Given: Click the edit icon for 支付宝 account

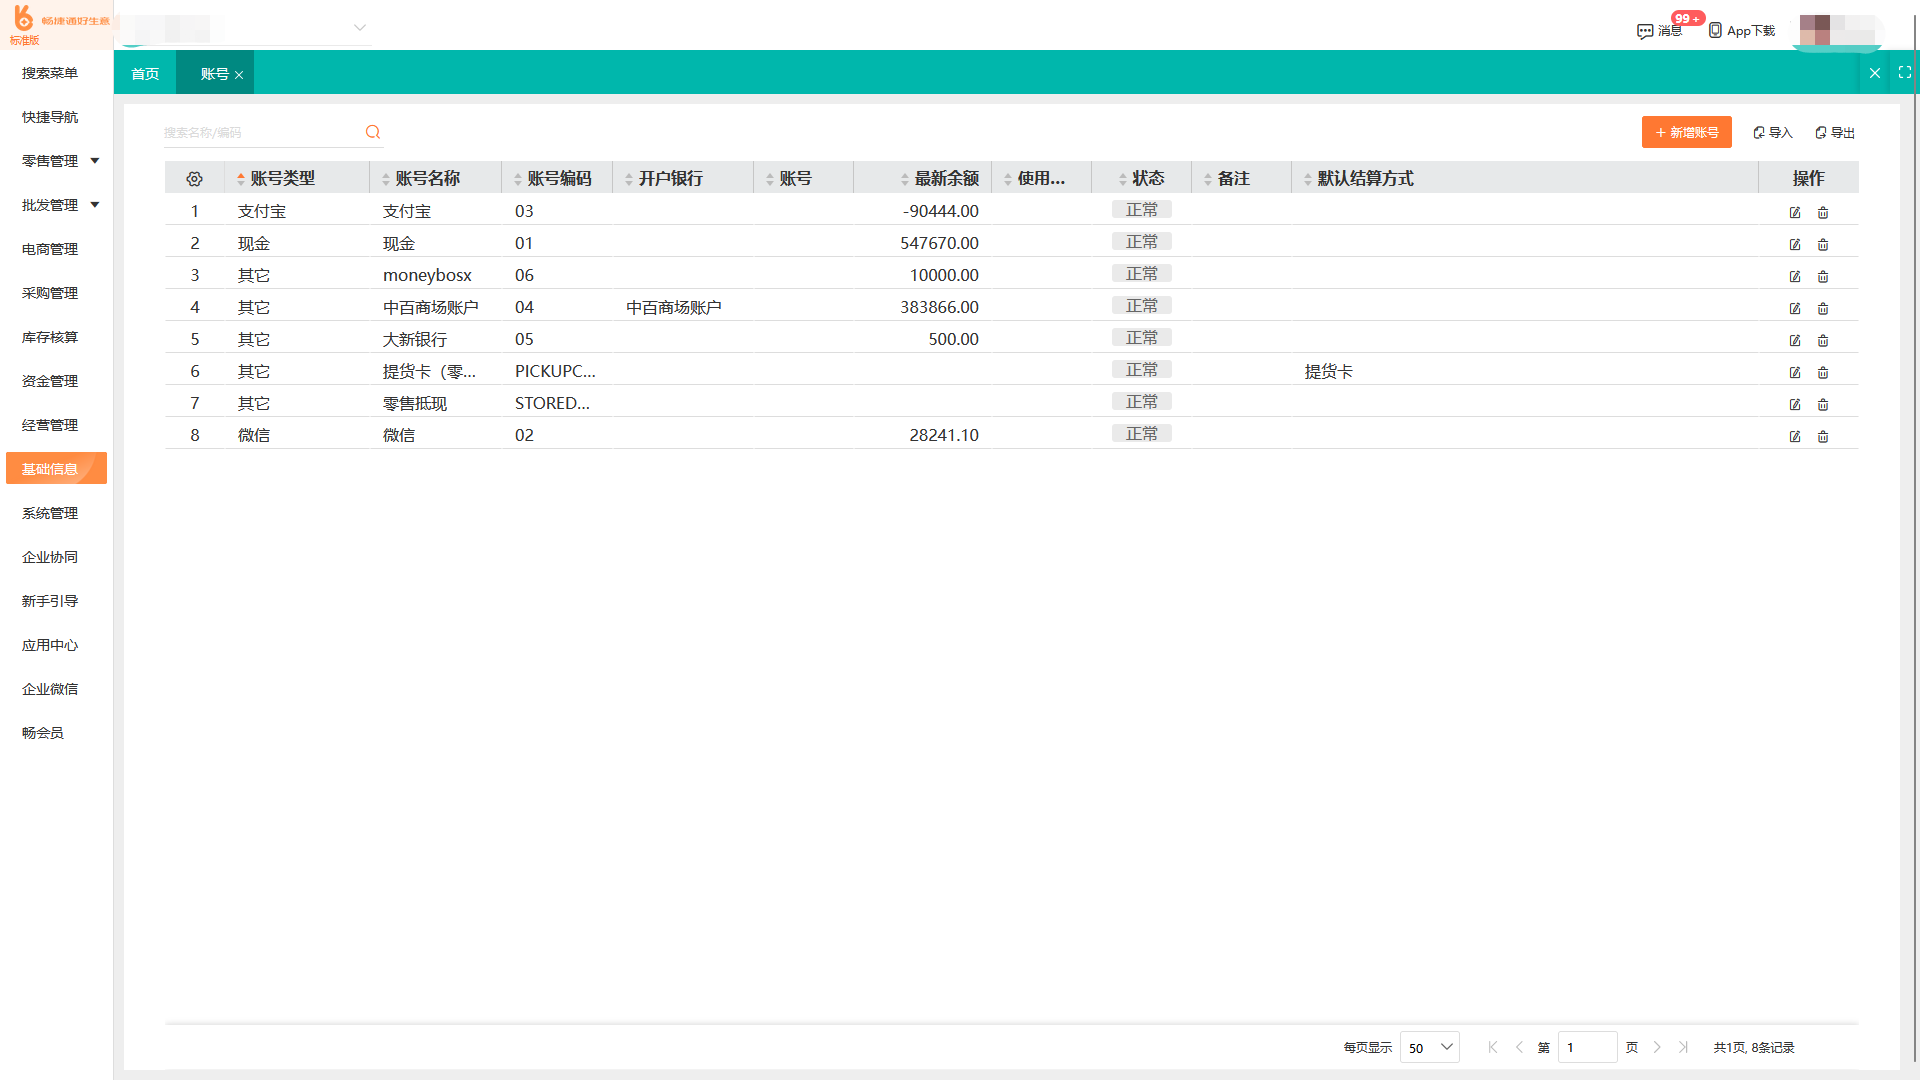Looking at the screenshot, I should coord(1795,211).
